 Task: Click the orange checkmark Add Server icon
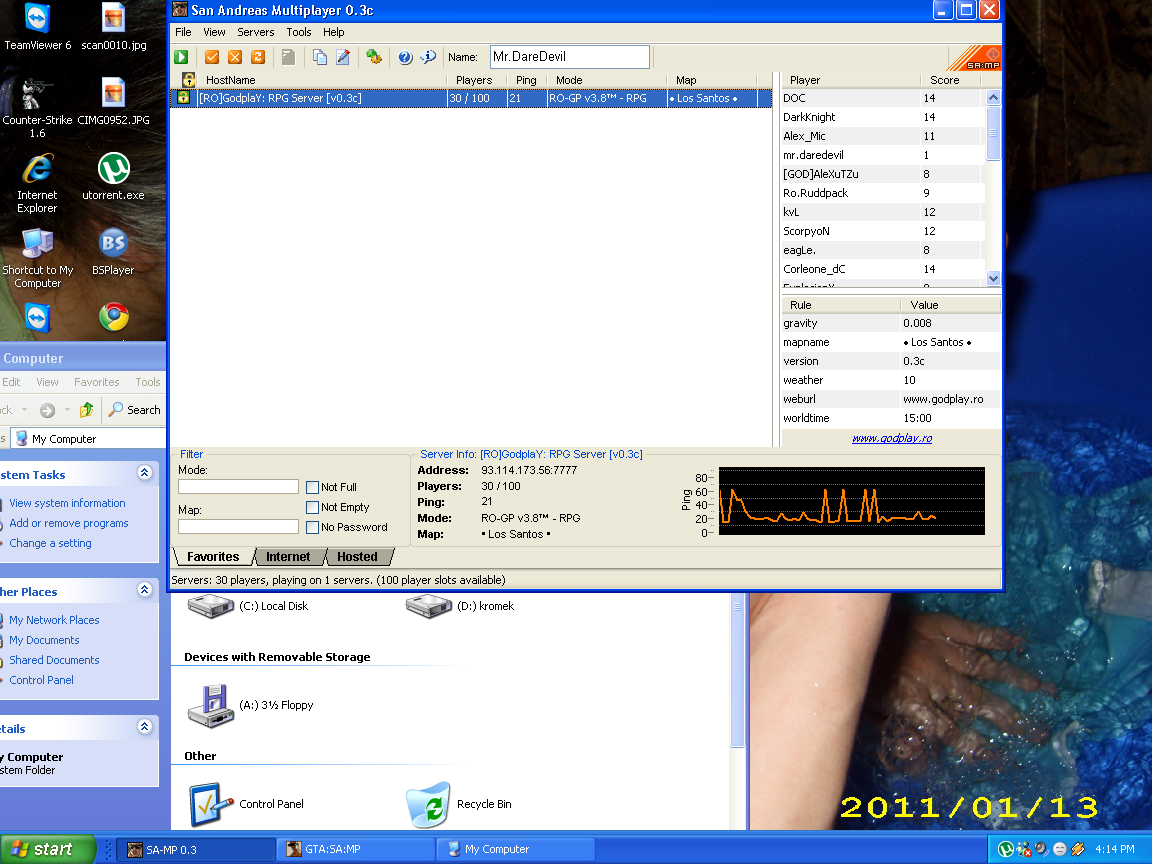point(212,57)
